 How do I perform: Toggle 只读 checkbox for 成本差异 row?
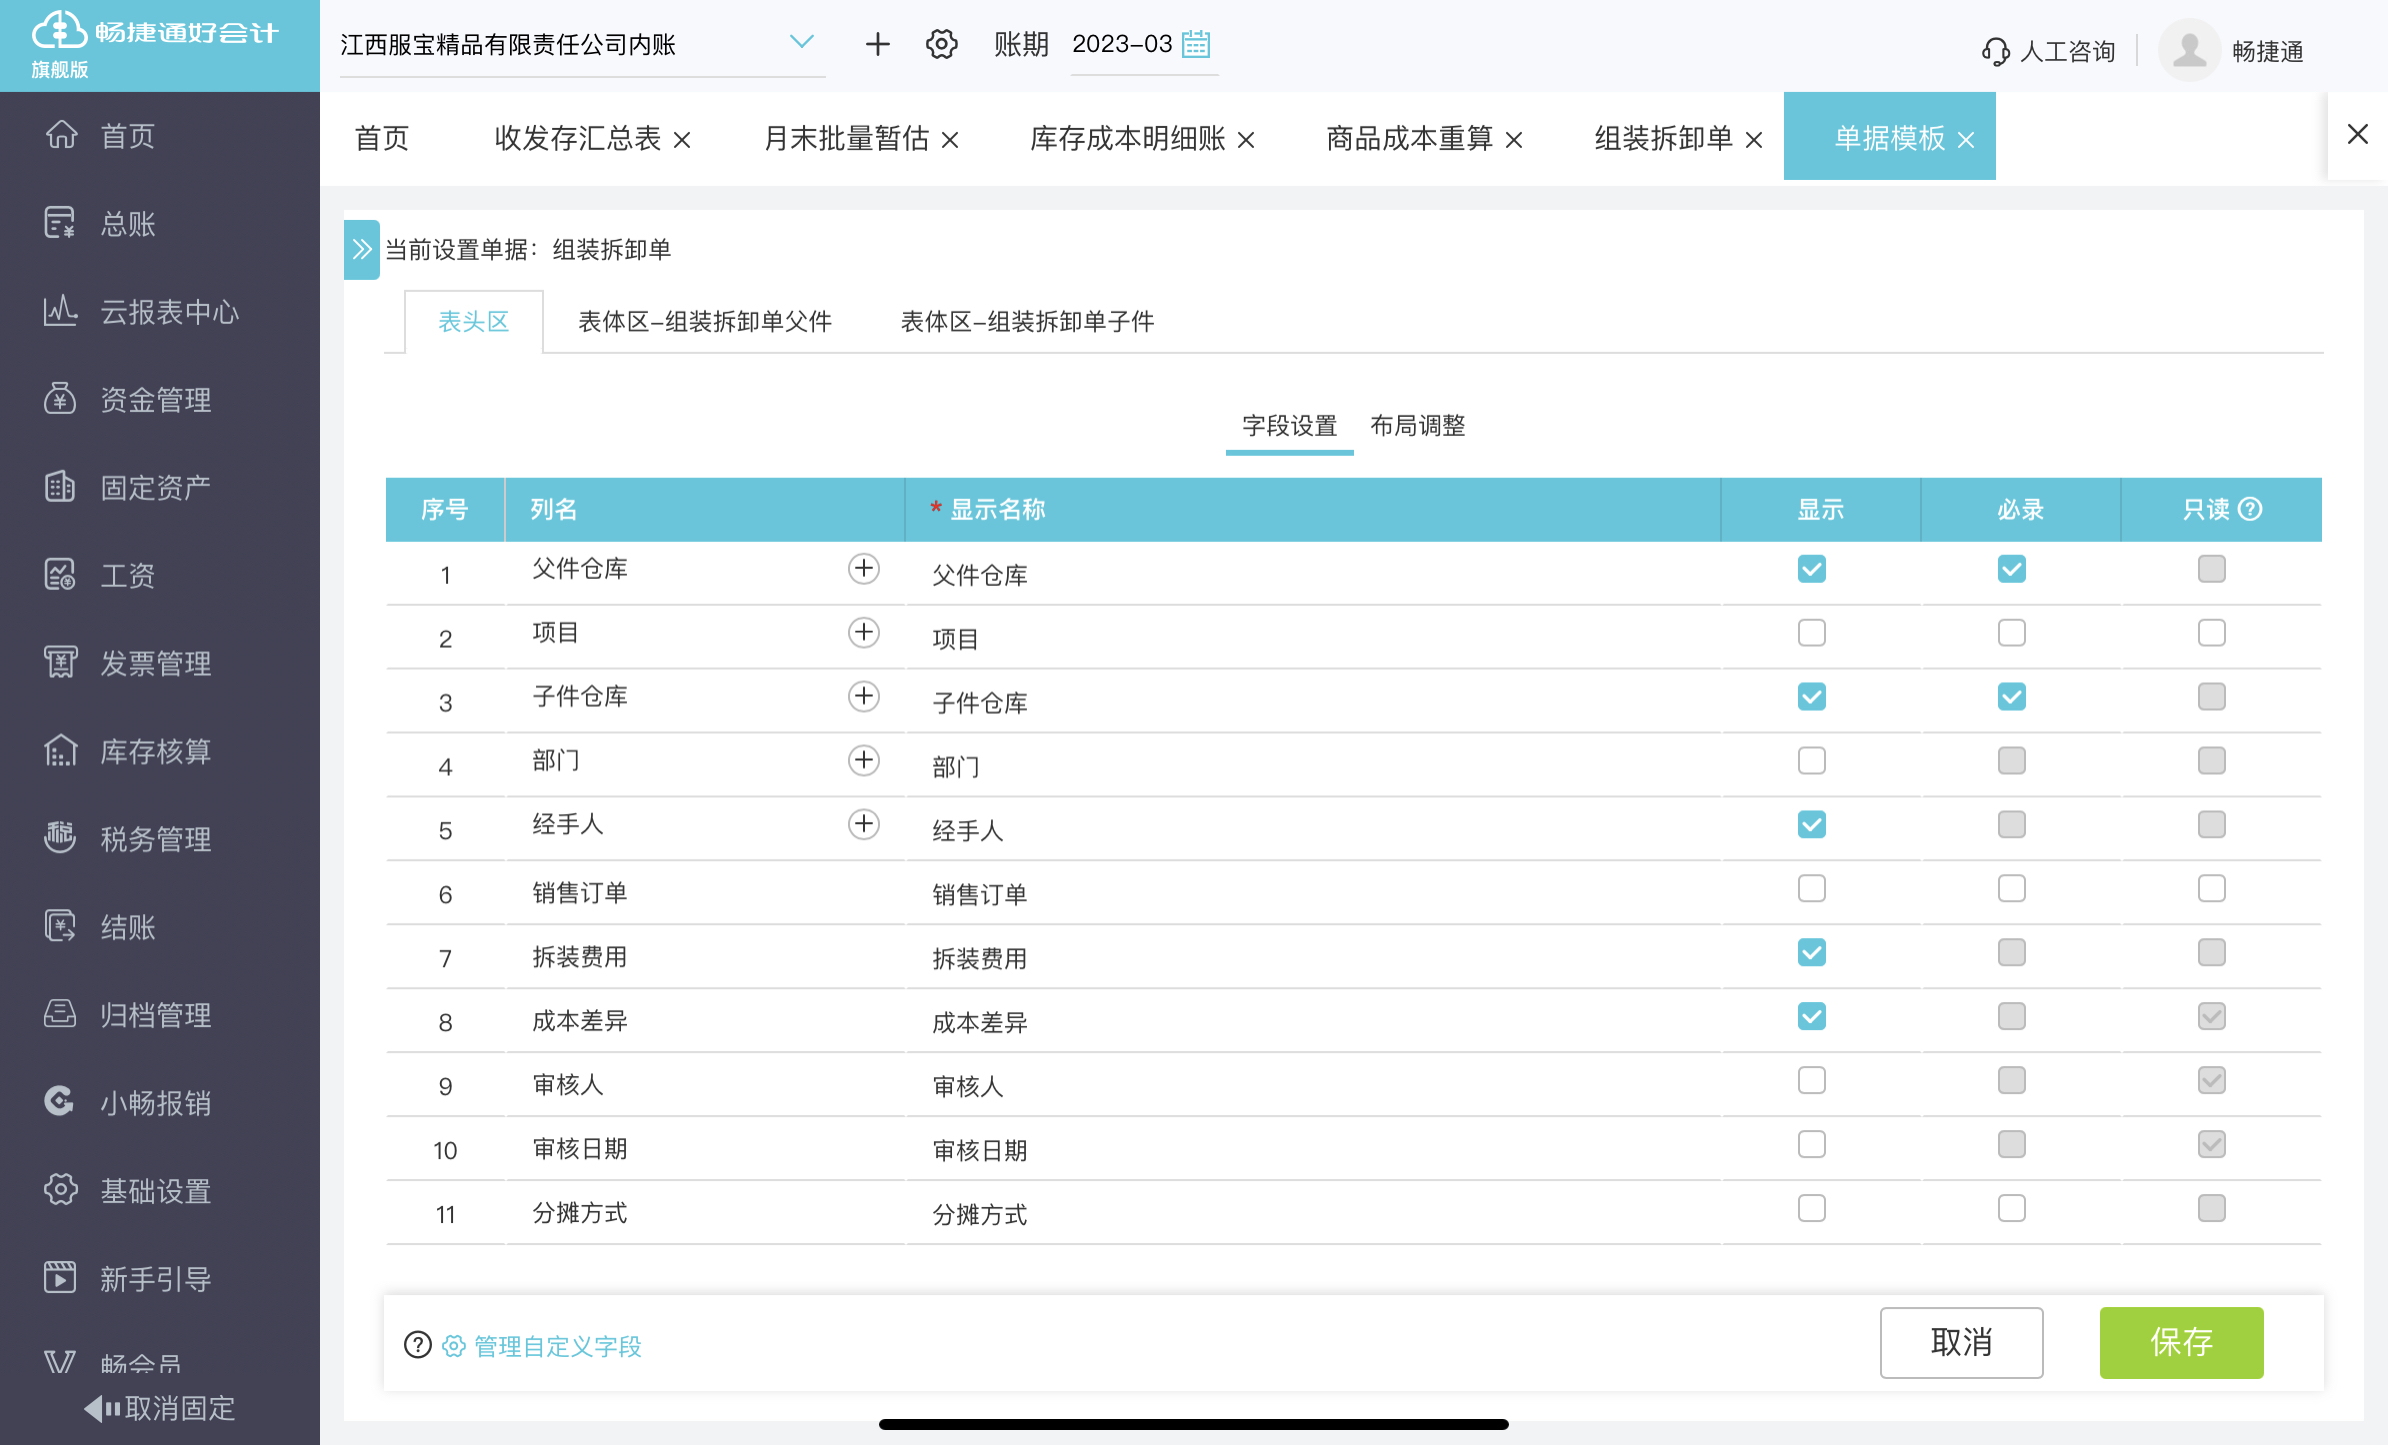pyautogui.click(x=2212, y=1020)
